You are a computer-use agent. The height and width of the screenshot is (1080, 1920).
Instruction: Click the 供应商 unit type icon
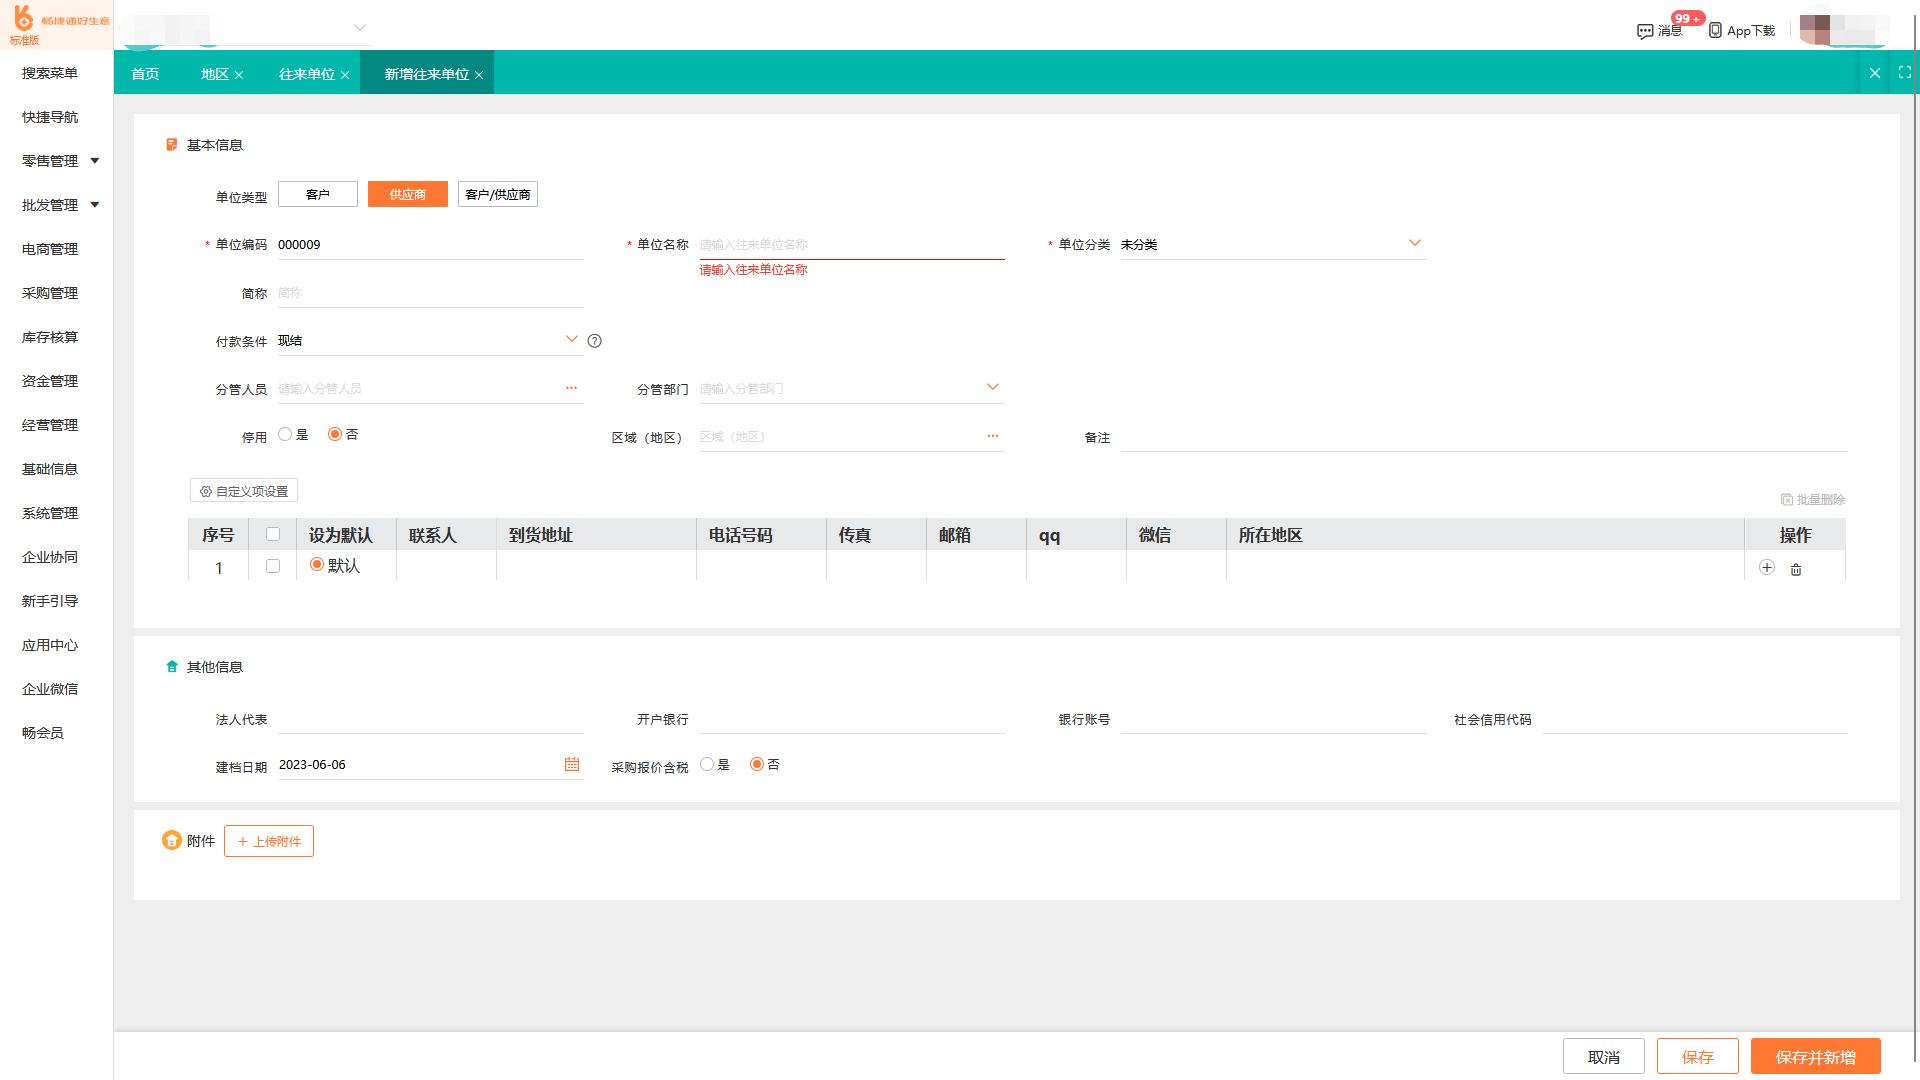pos(405,194)
